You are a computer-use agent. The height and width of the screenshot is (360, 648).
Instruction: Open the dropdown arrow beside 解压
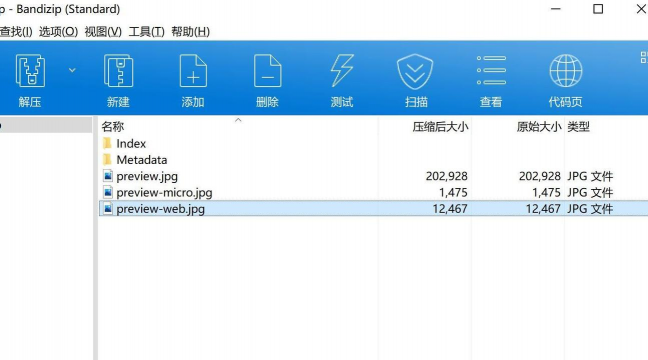tap(72, 70)
